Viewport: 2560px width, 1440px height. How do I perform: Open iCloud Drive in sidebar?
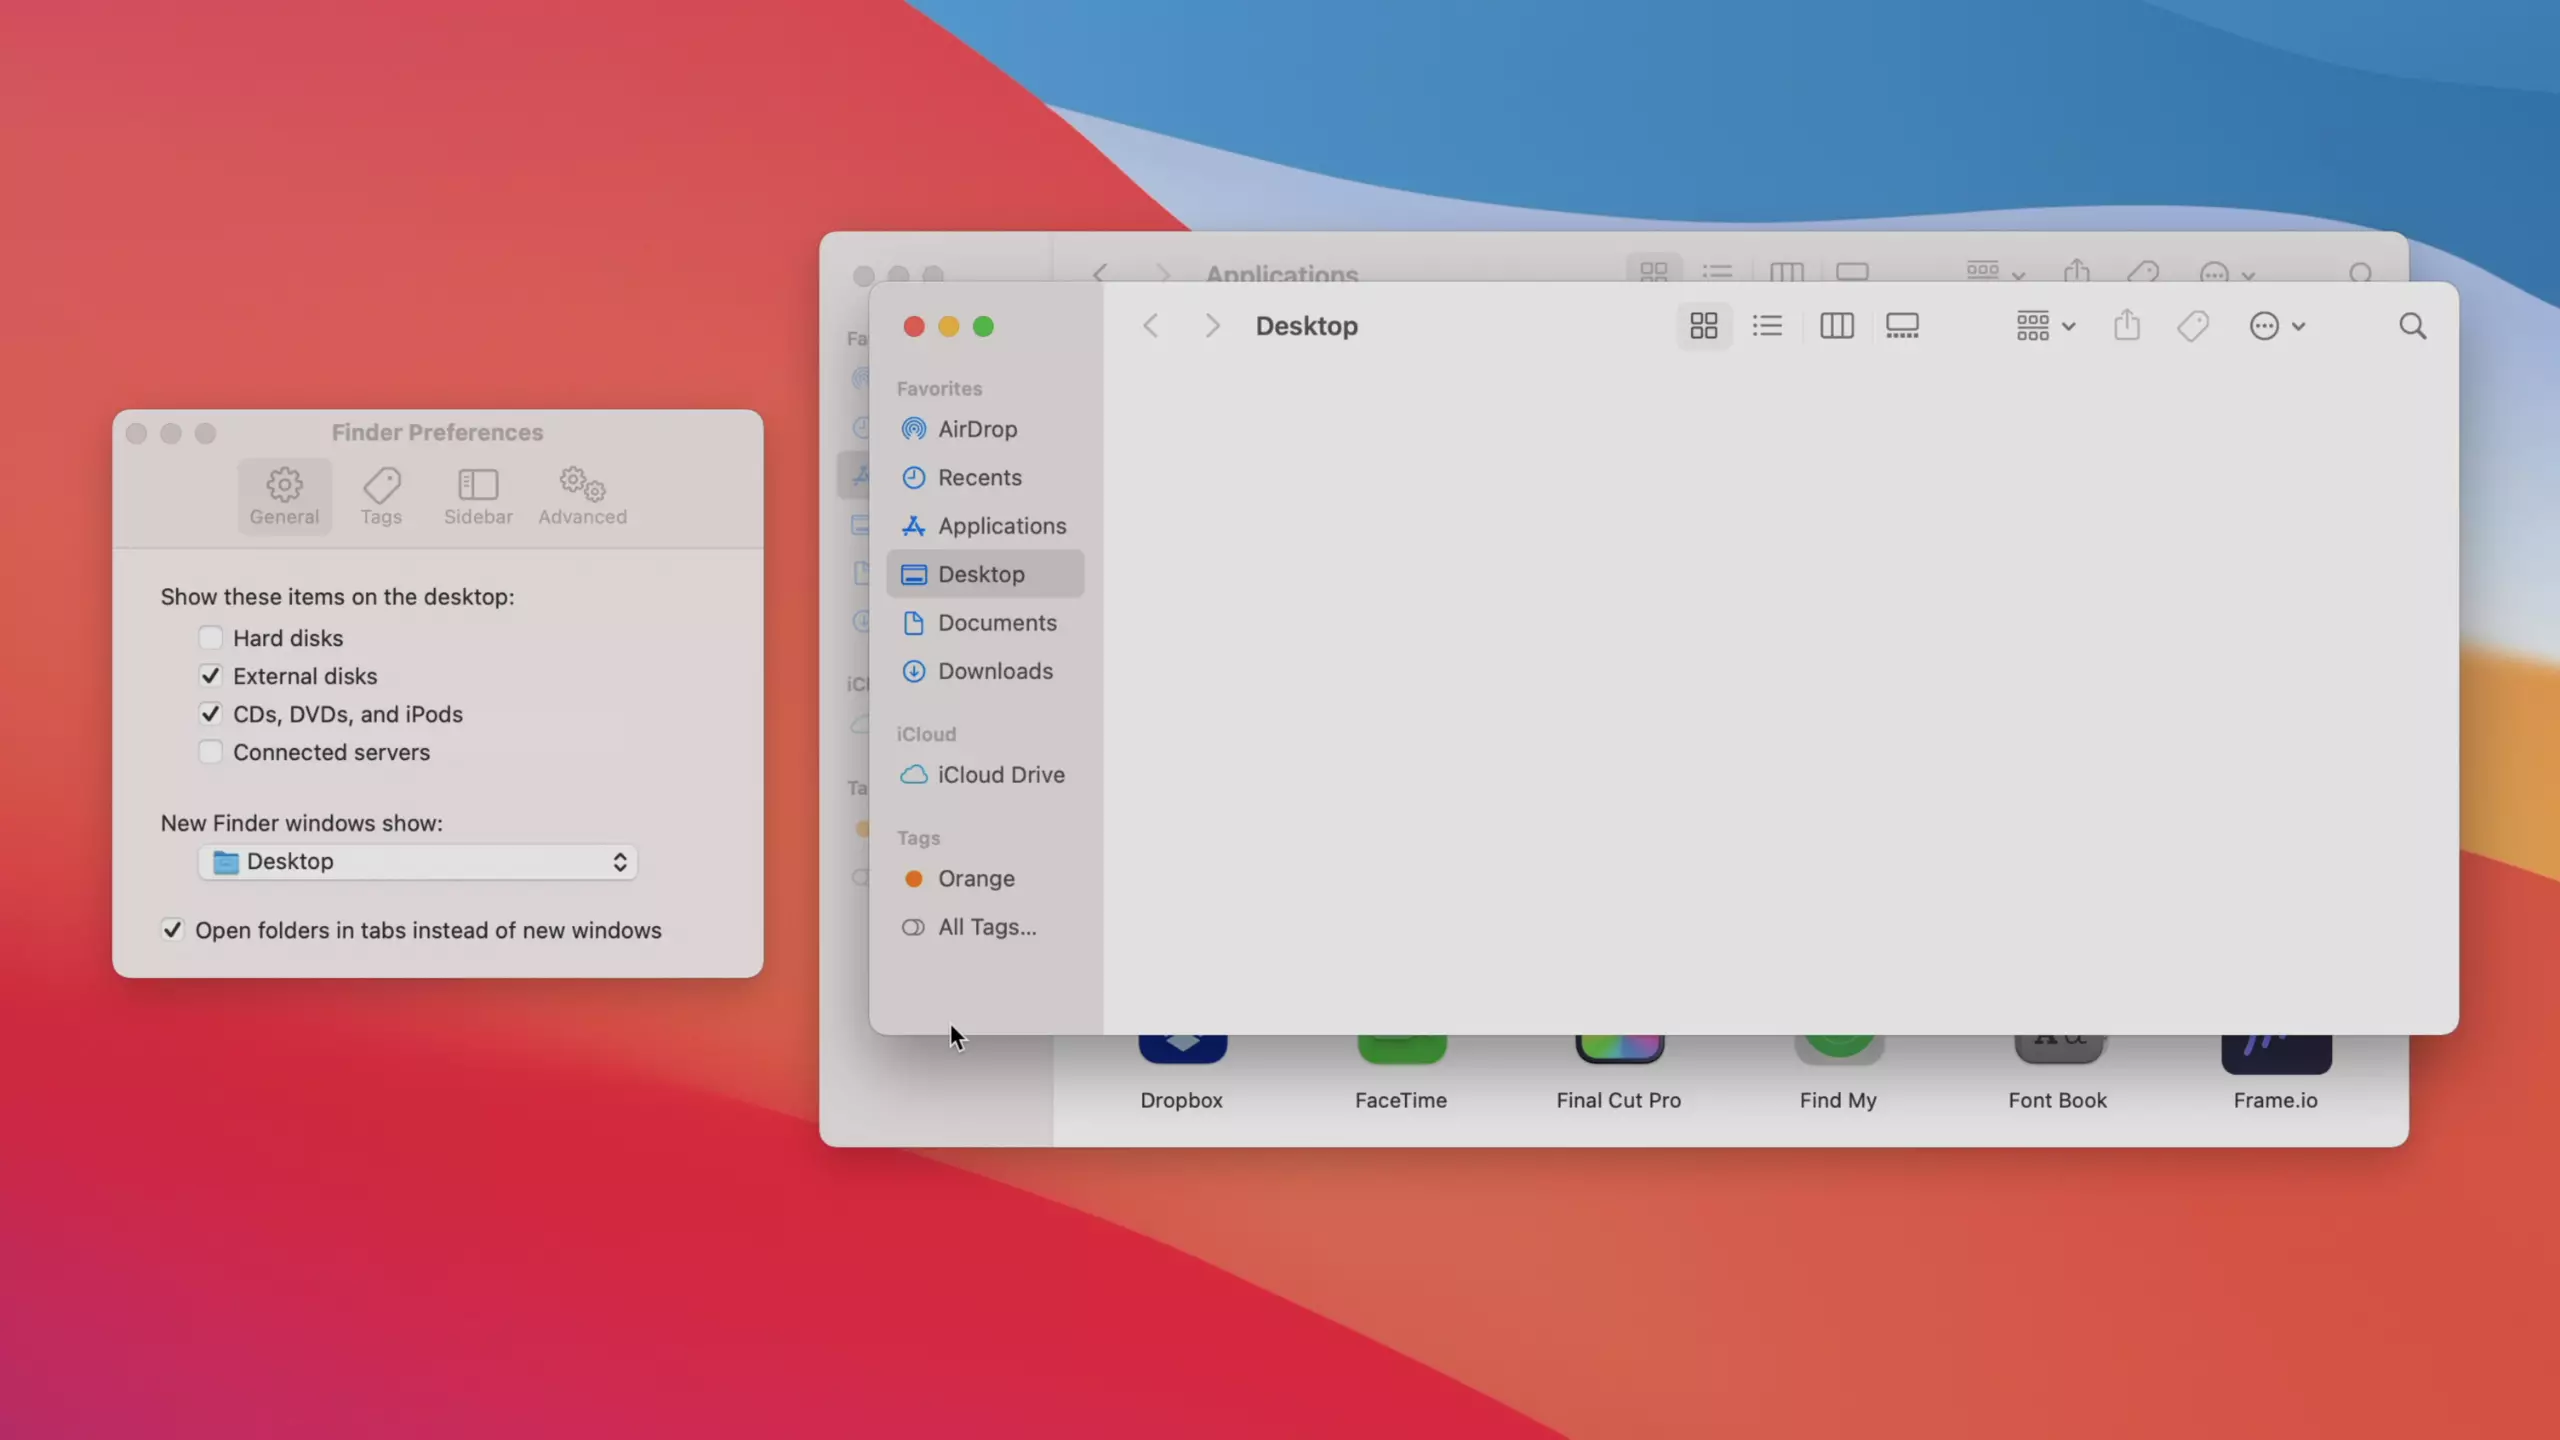(x=1000, y=775)
